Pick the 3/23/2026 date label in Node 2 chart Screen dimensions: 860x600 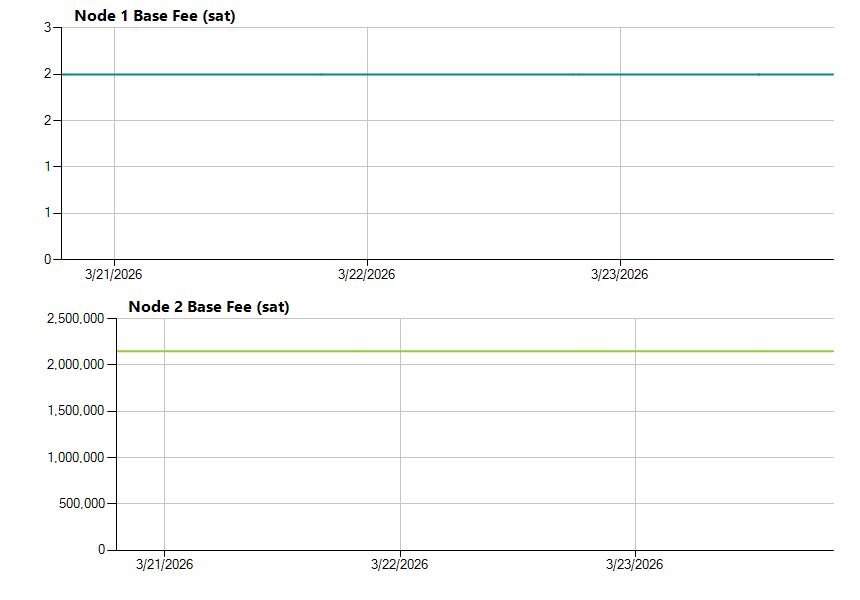pyautogui.click(x=635, y=565)
